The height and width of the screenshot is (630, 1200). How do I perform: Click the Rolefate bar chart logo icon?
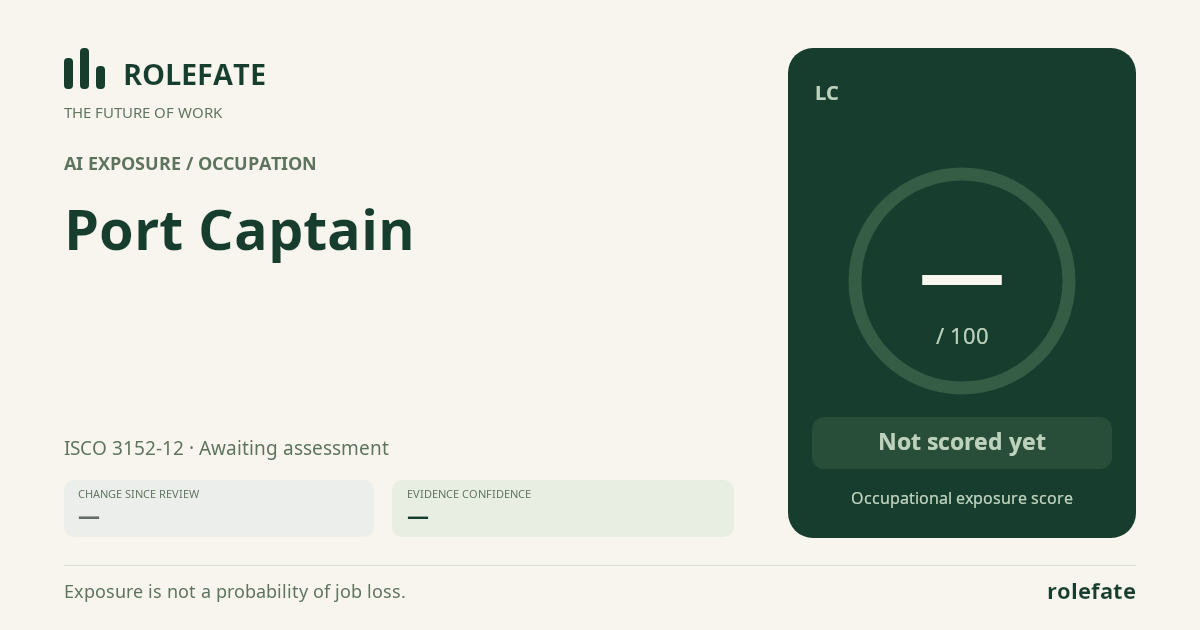84,69
